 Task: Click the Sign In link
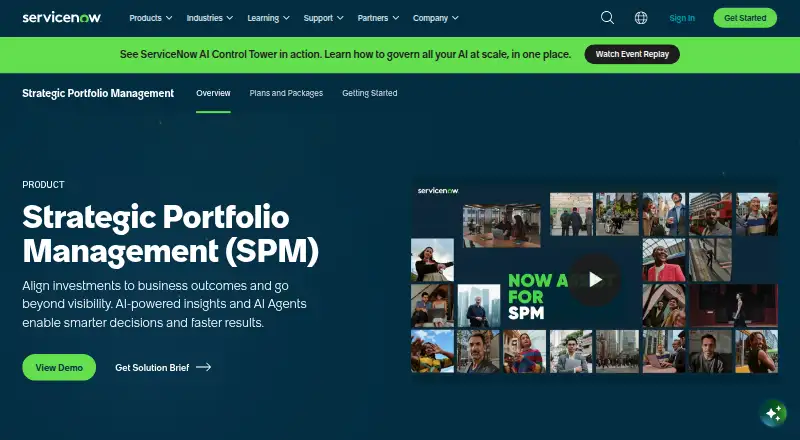click(x=682, y=18)
